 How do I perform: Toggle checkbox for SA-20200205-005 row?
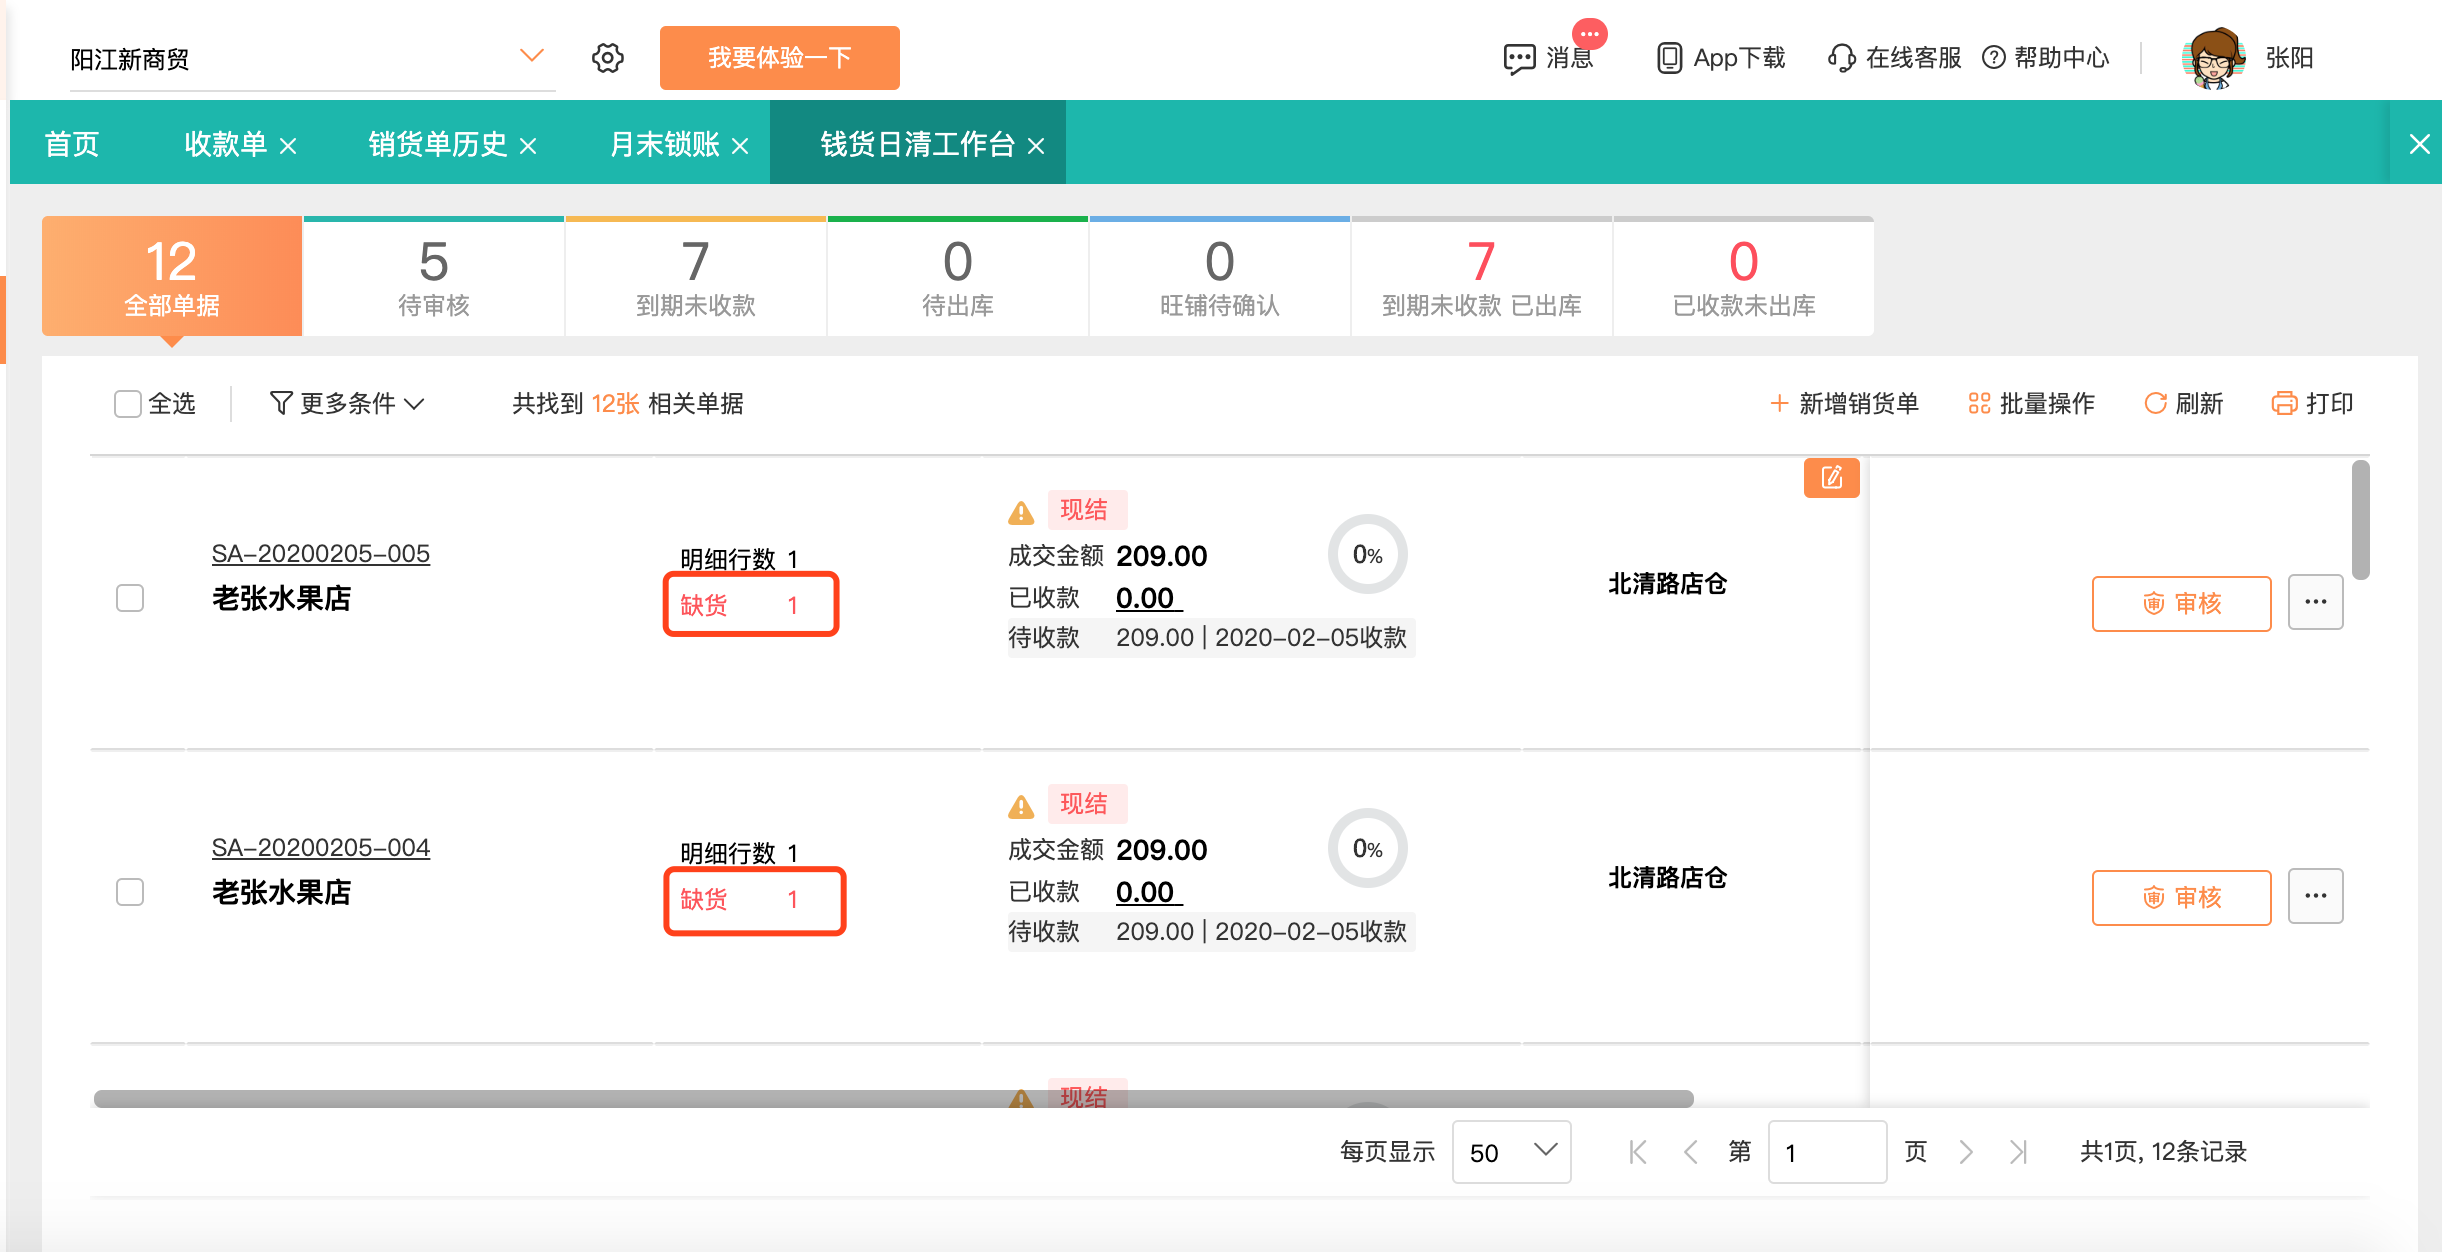(132, 597)
